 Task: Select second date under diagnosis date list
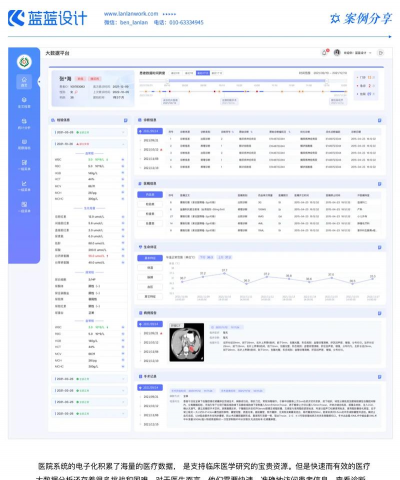click(x=151, y=140)
